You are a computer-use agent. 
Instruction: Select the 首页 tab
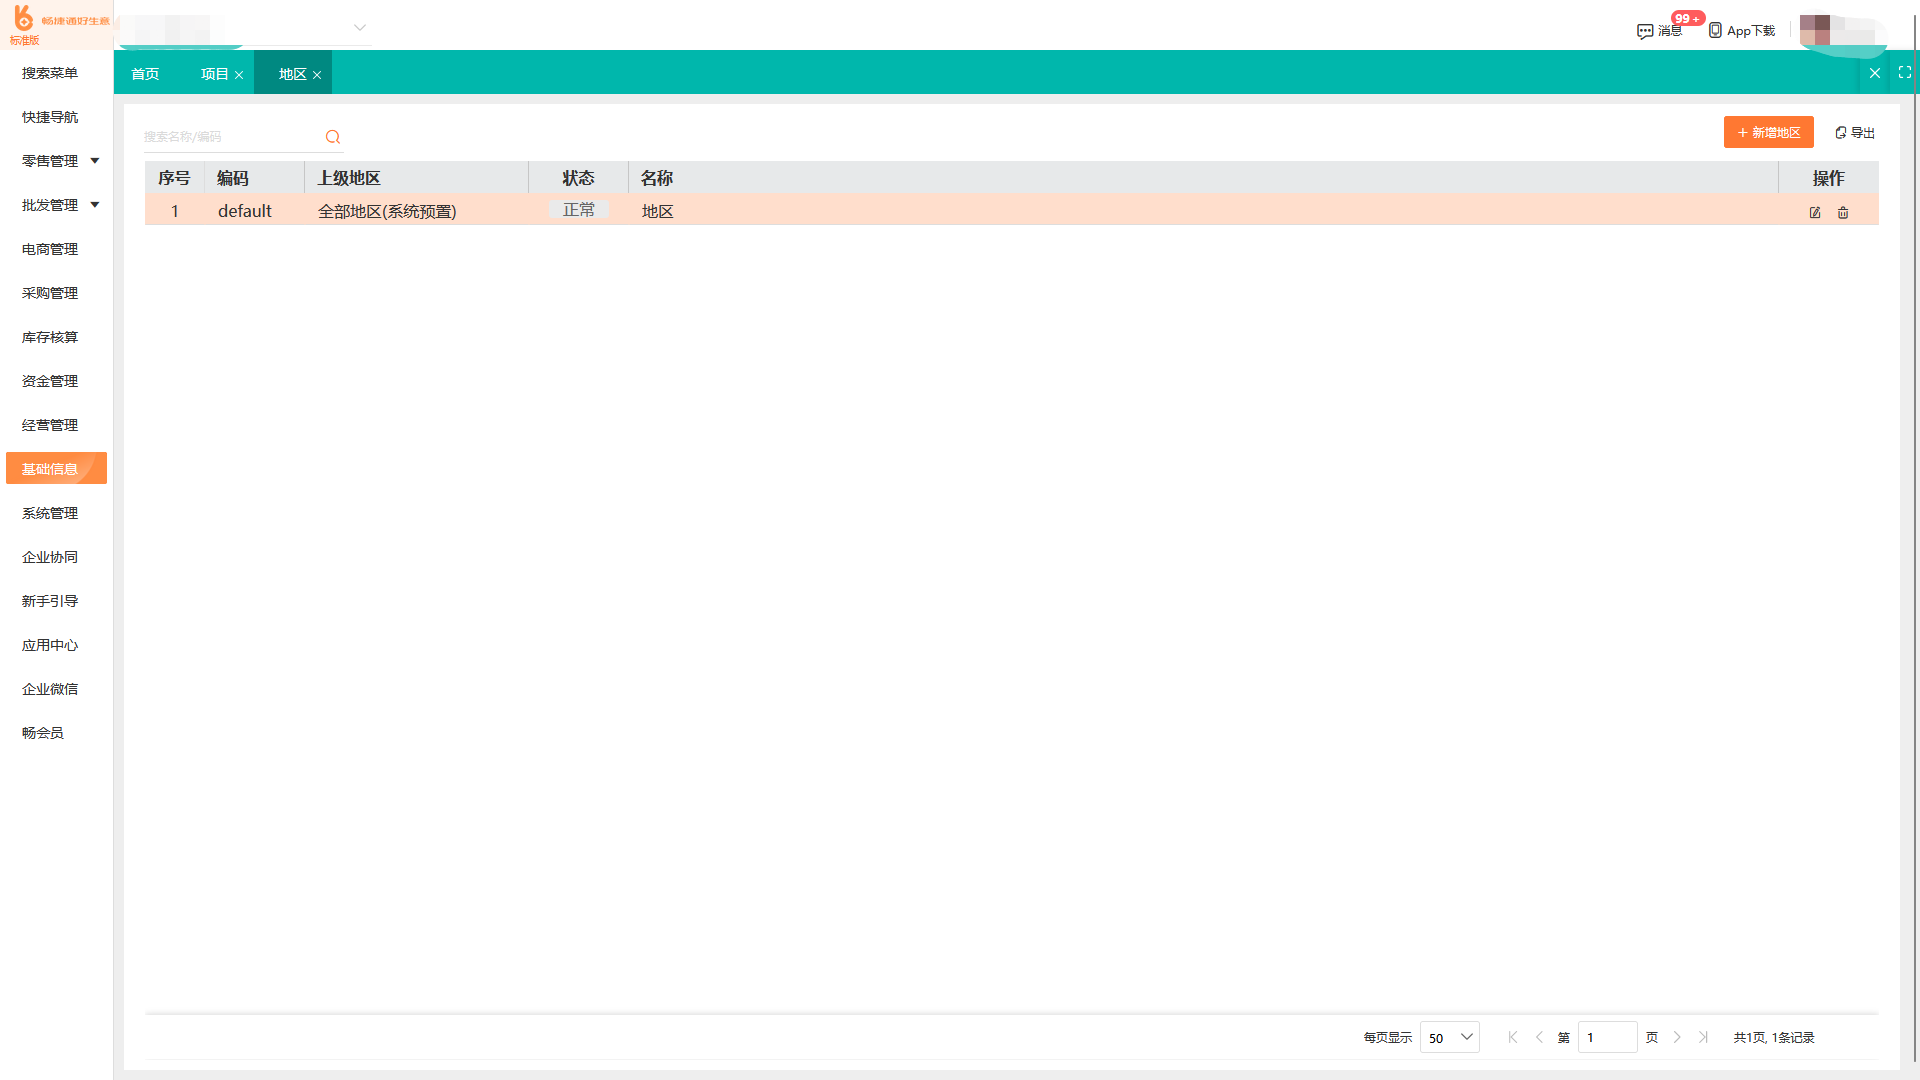pyautogui.click(x=145, y=73)
